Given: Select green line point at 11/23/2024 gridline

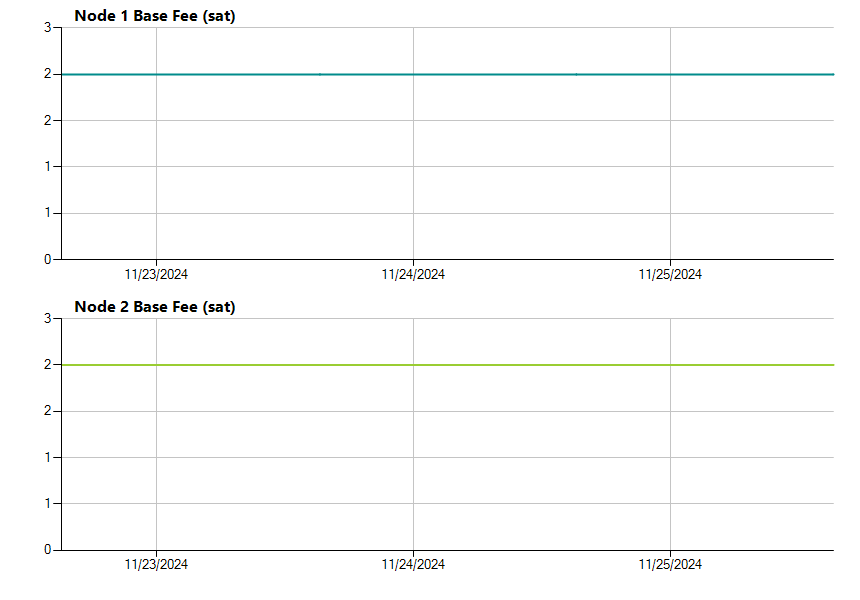Looking at the screenshot, I should tap(156, 365).
